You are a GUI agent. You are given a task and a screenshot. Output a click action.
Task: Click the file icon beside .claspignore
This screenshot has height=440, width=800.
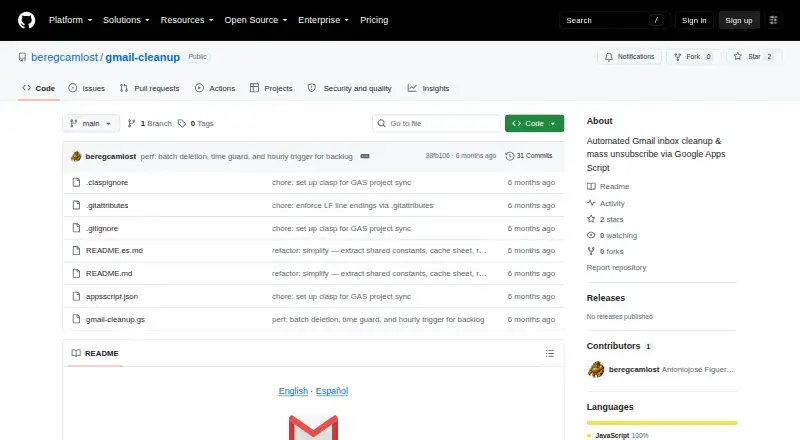[x=77, y=182]
